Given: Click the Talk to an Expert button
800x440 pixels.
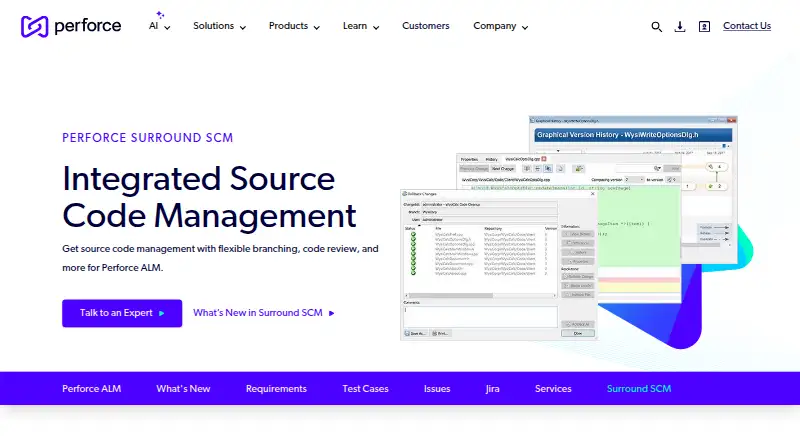Looking at the screenshot, I should (x=122, y=313).
